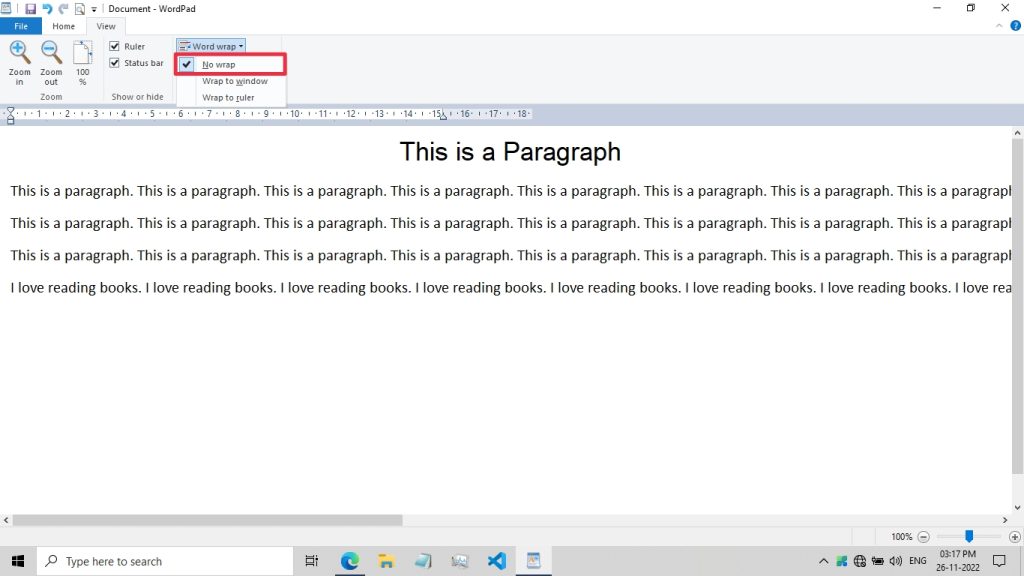This screenshot has width=1024, height=576.
Task: Click horizontal scrollbar right arrow
Action: click(1005, 520)
